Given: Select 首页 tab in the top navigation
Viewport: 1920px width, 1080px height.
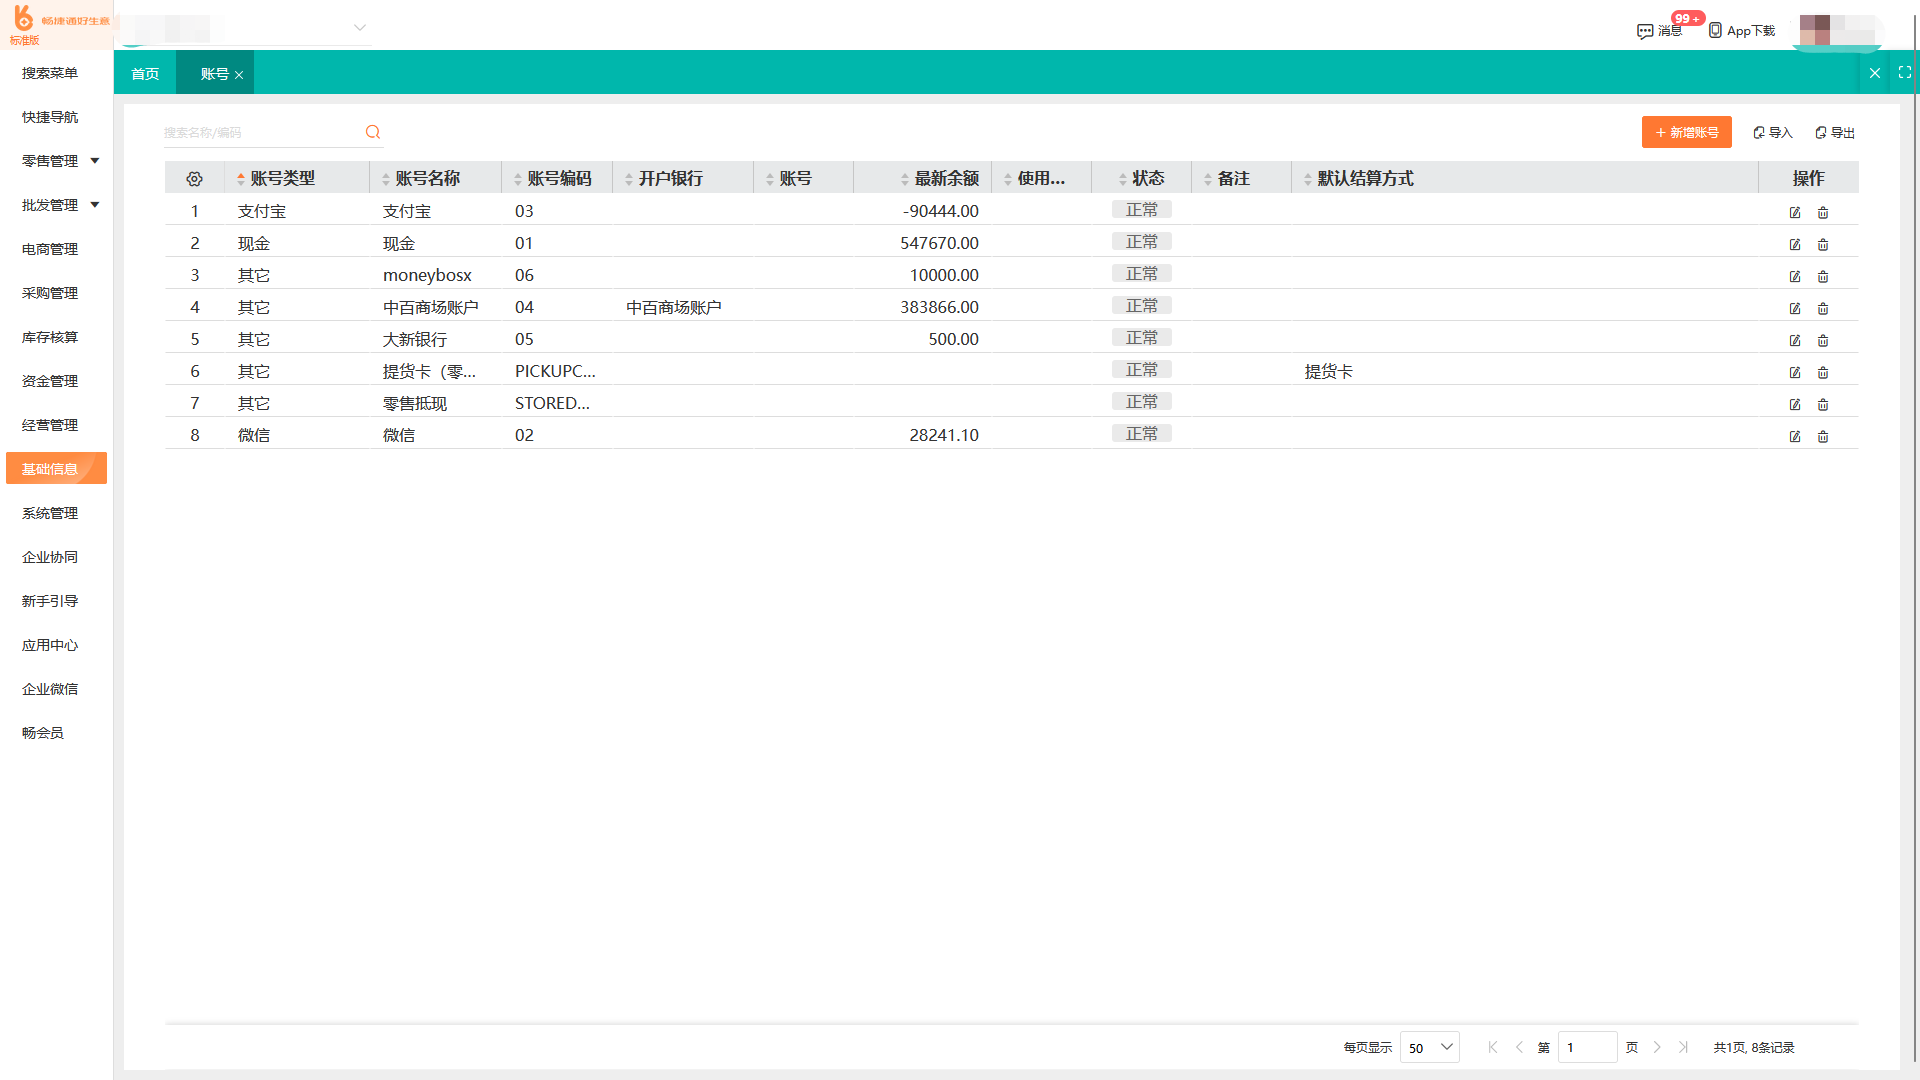Looking at the screenshot, I should coord(145,74).
